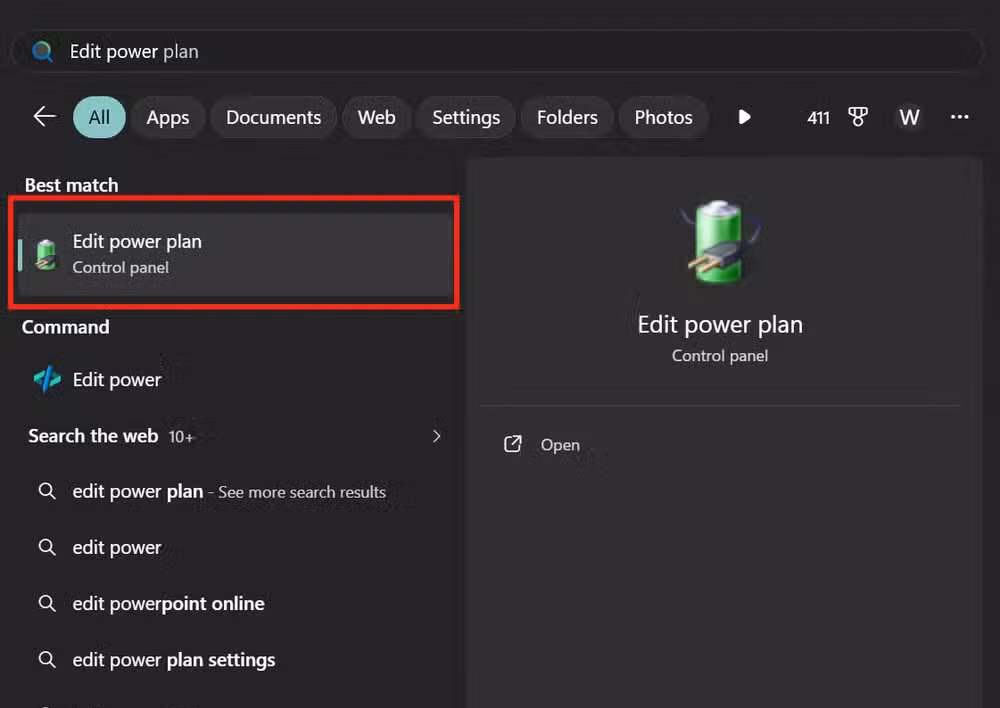This screenshot has width=1000, height=708.
Task: Click the battery icon in best match result
Action: (46, 254)
